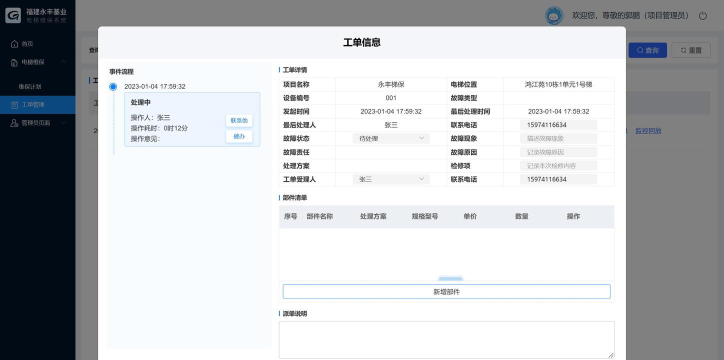The height and width of the screenshot is (360, 724).
Task: Click the 最后处理时间 value cell
Action: (x=558, y=111)
